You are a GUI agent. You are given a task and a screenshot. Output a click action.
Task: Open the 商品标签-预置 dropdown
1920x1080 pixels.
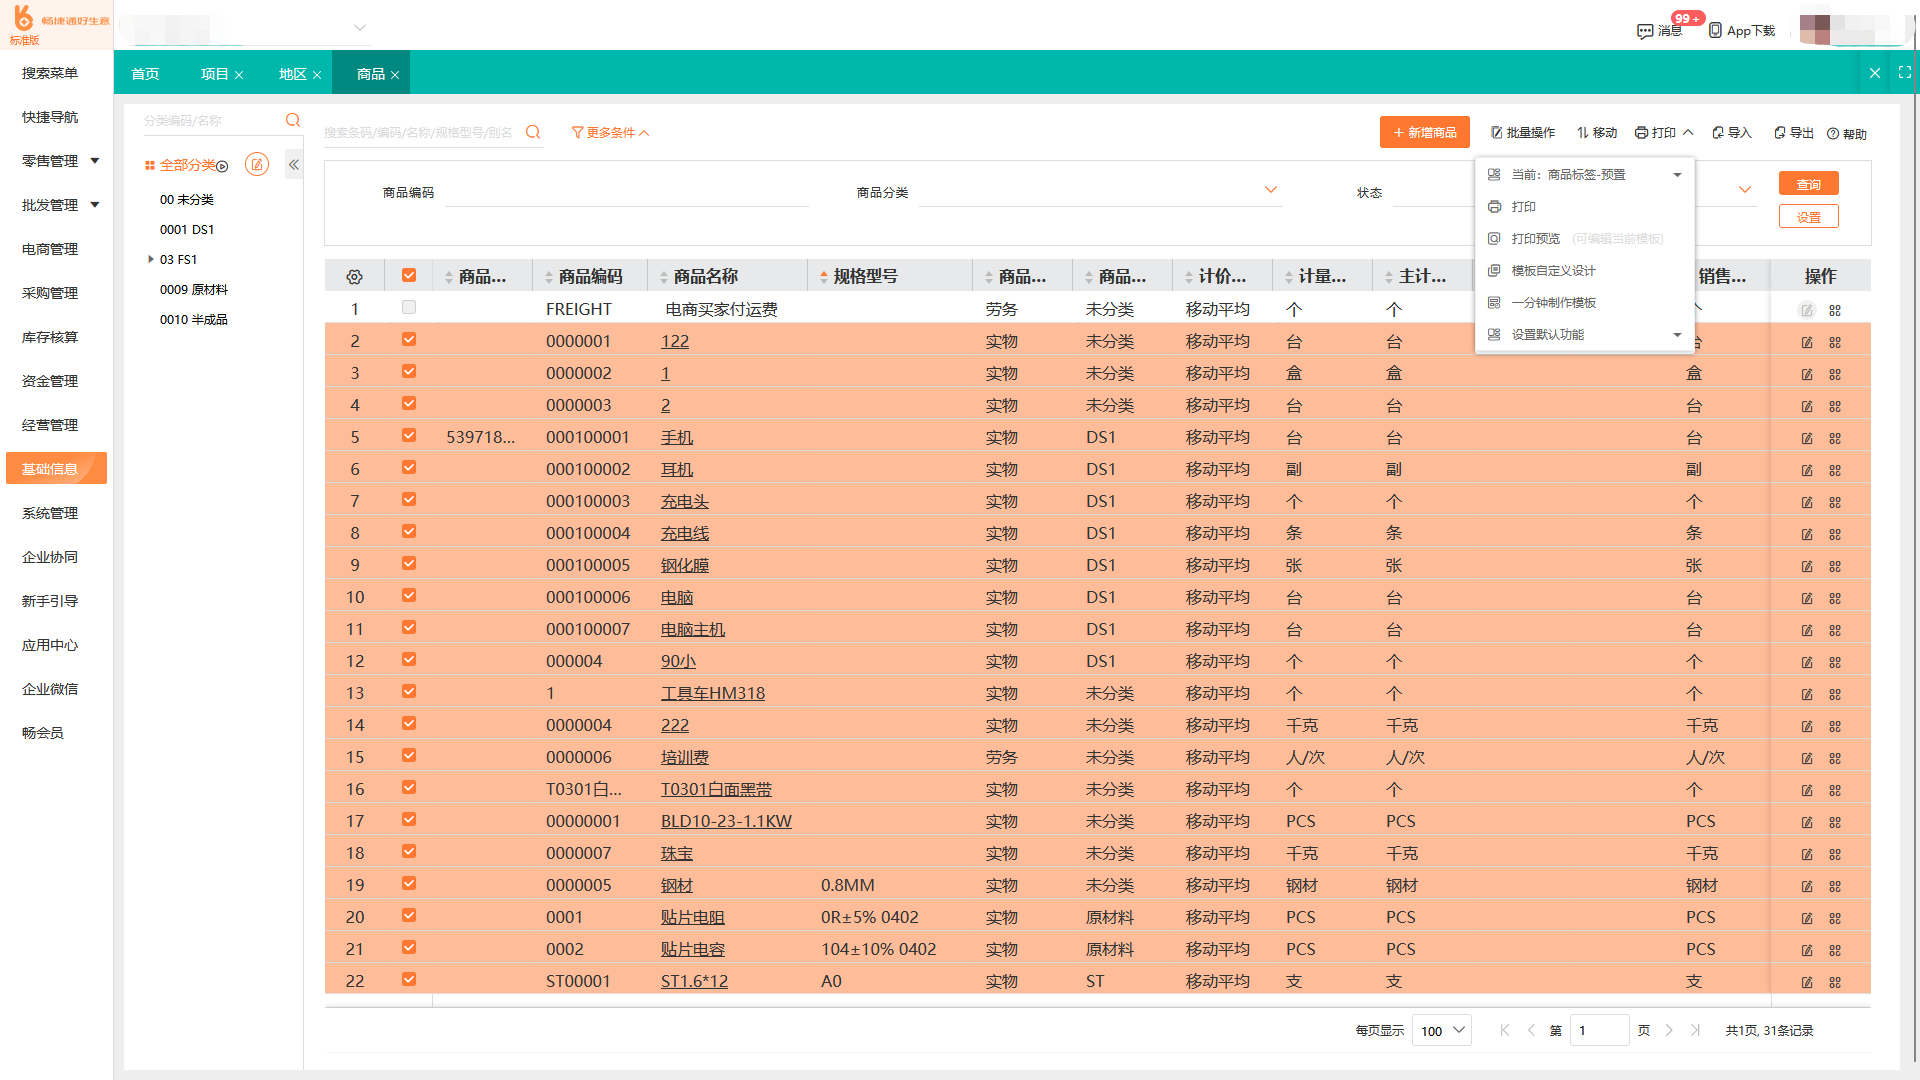(x=1677, y=175)
